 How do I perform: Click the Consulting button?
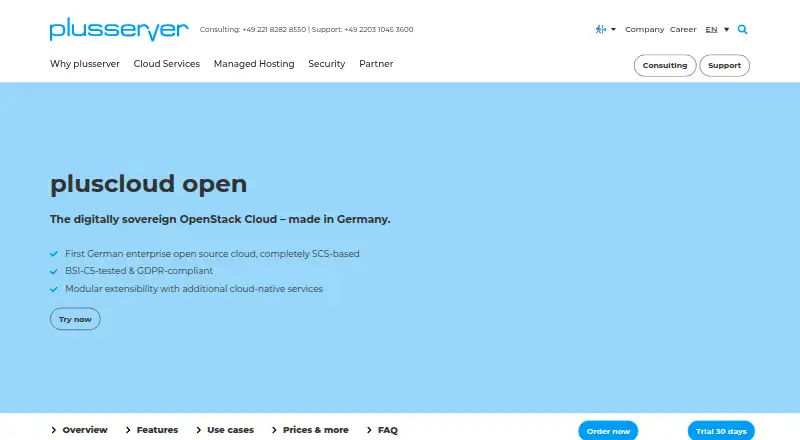665,65
